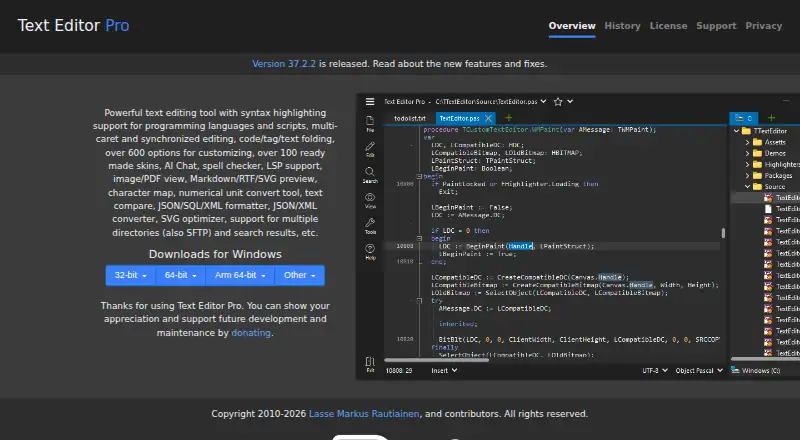Click the green plus to add editor tab
Screen dimensions: 800x440
[x=509, y=118]
